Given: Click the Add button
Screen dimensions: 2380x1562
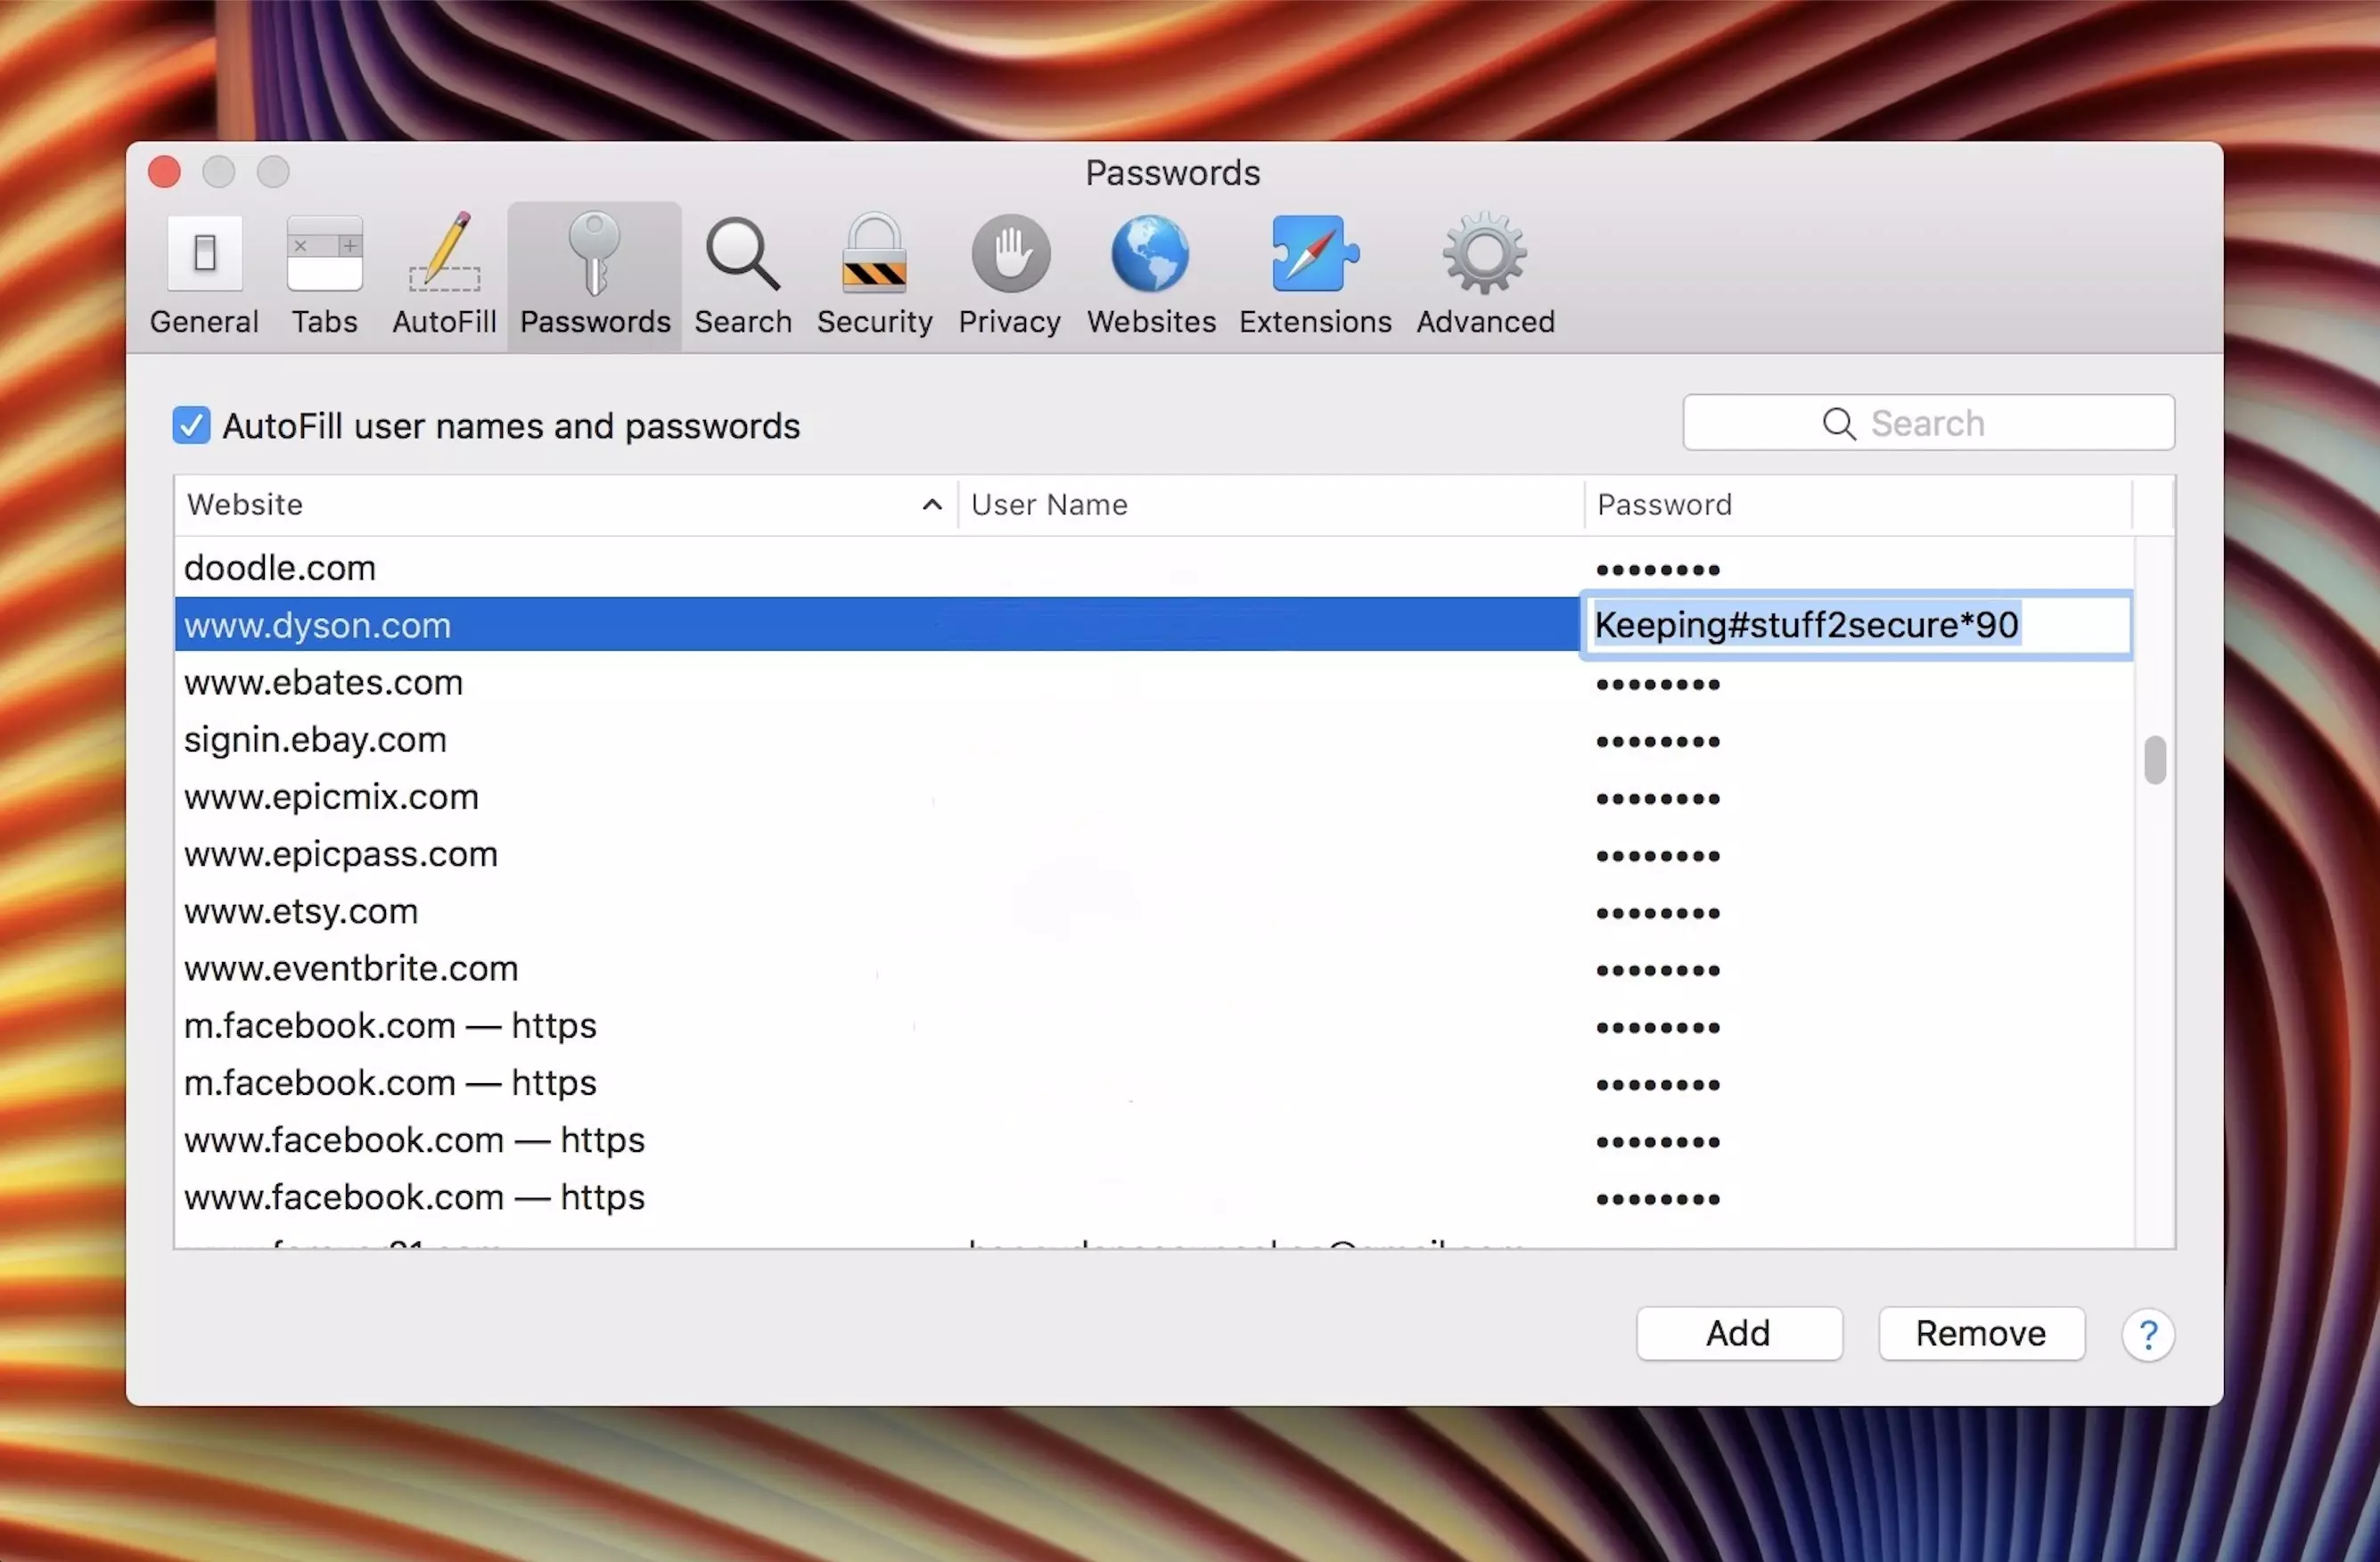Looking at the screenshot, I should pos(1739,1332).
